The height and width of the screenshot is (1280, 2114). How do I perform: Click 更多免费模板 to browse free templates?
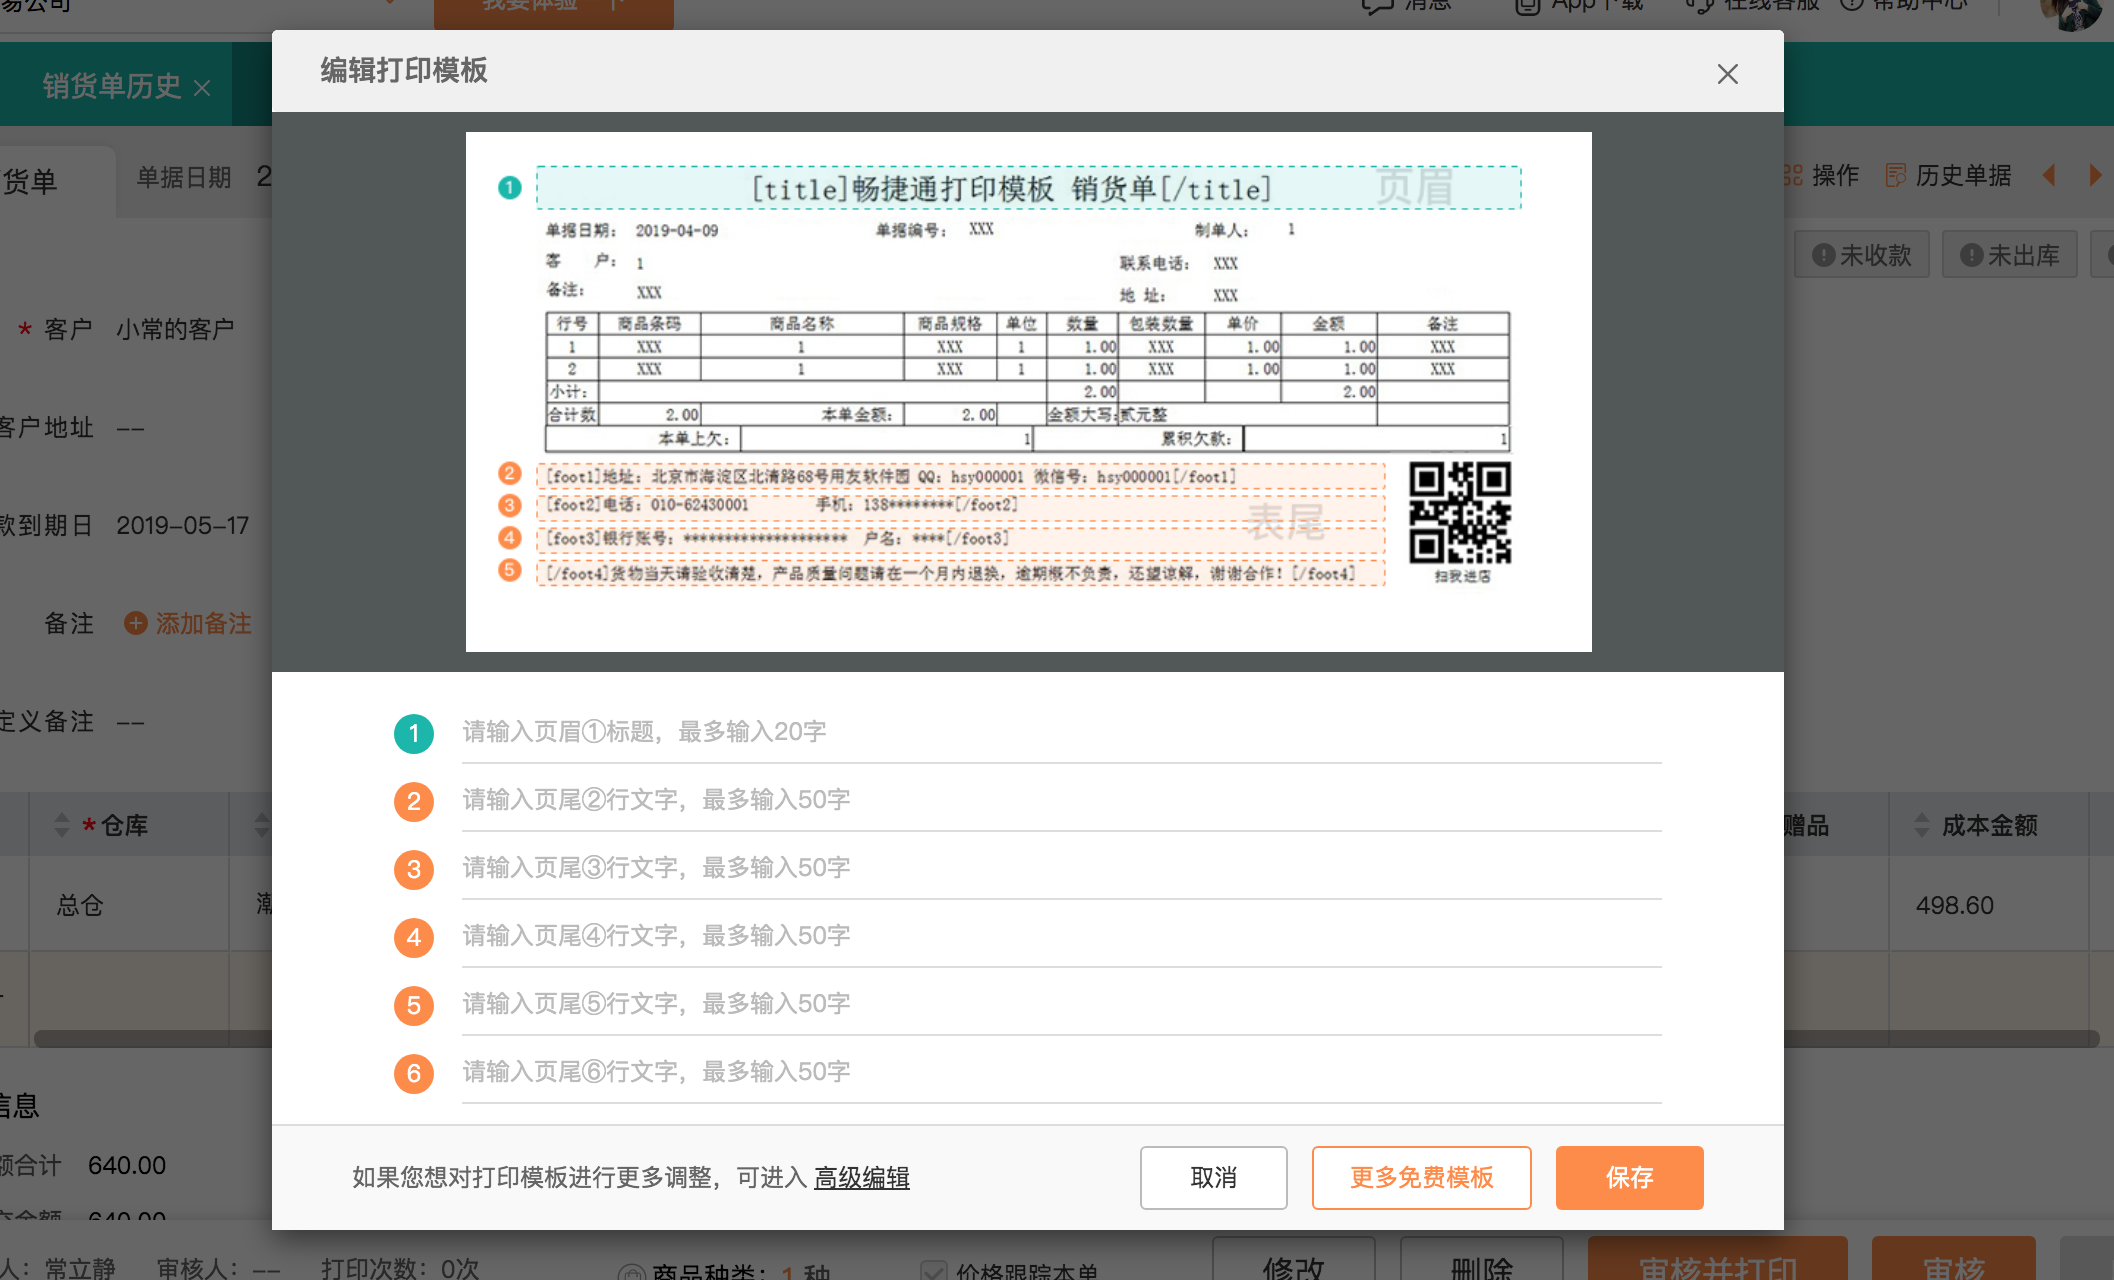[x=1422, y=1177]
